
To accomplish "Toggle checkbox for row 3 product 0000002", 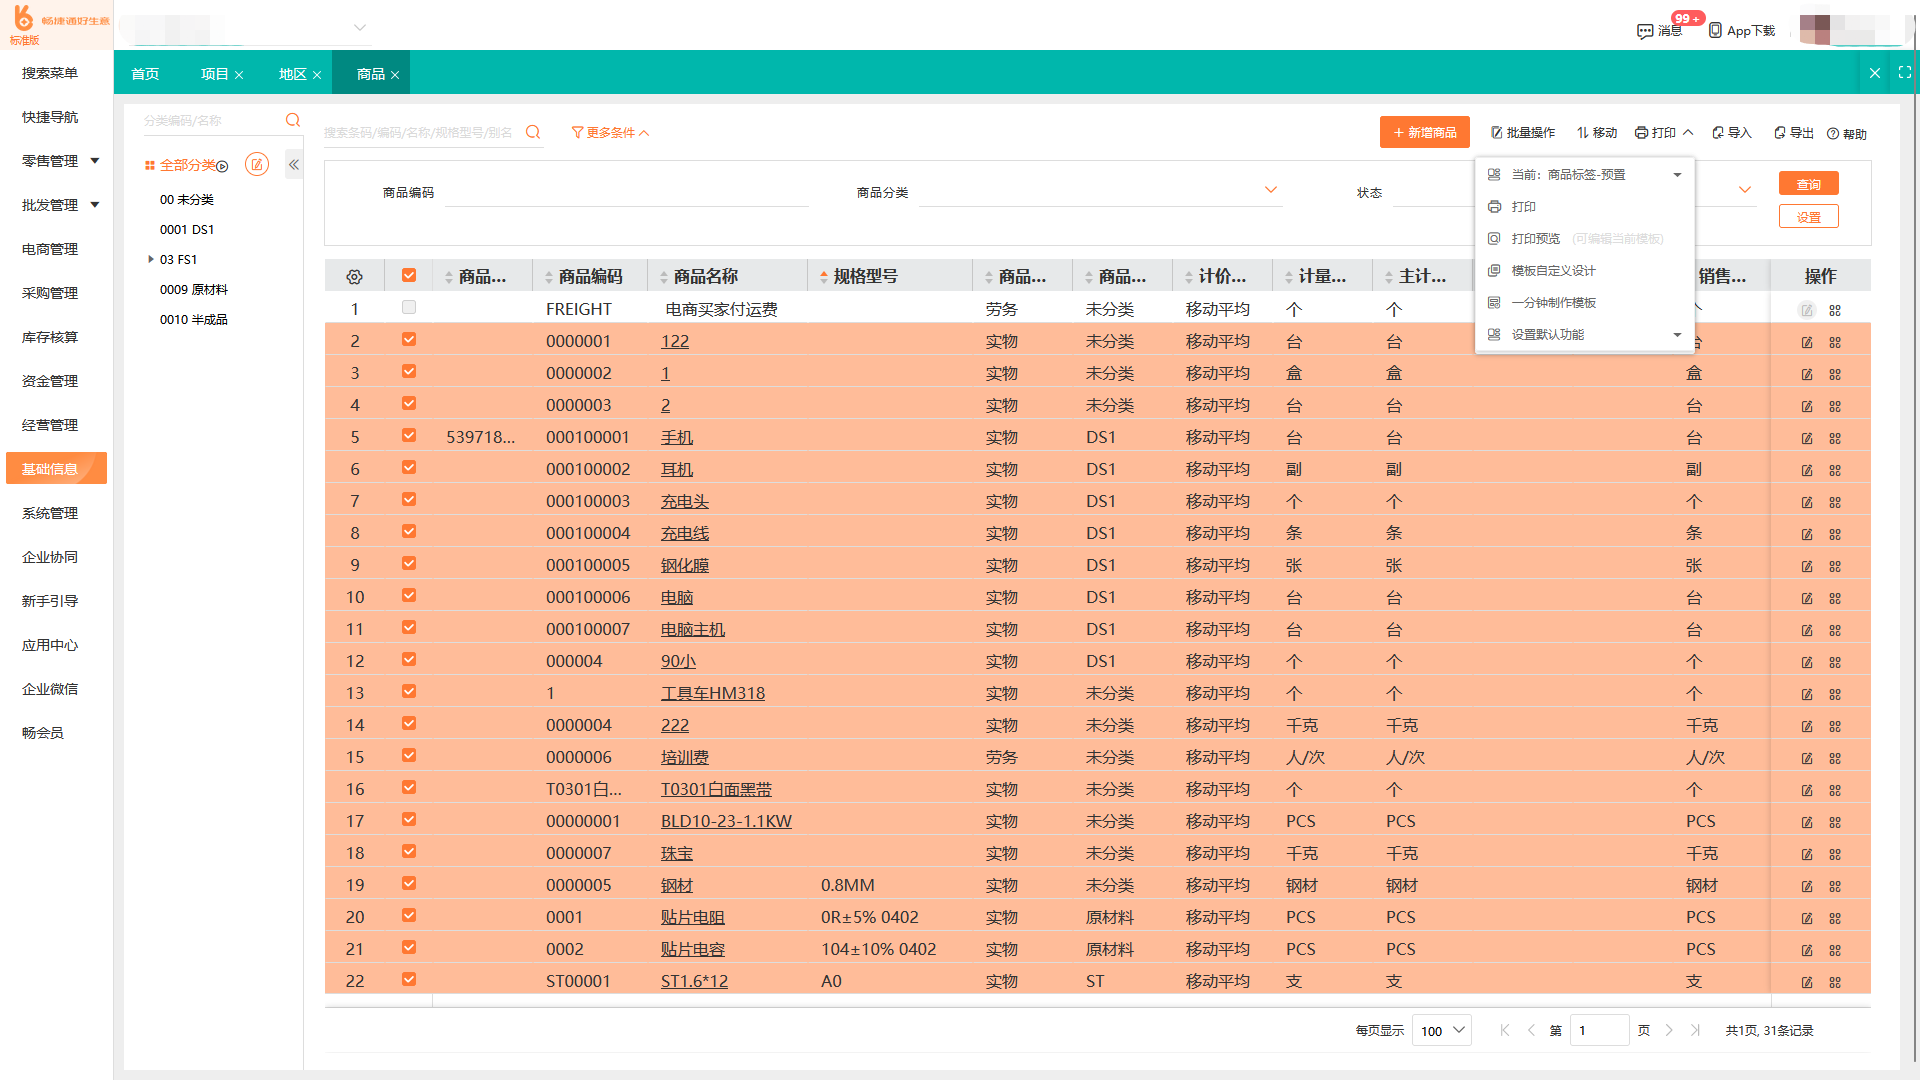I will 410,372.
